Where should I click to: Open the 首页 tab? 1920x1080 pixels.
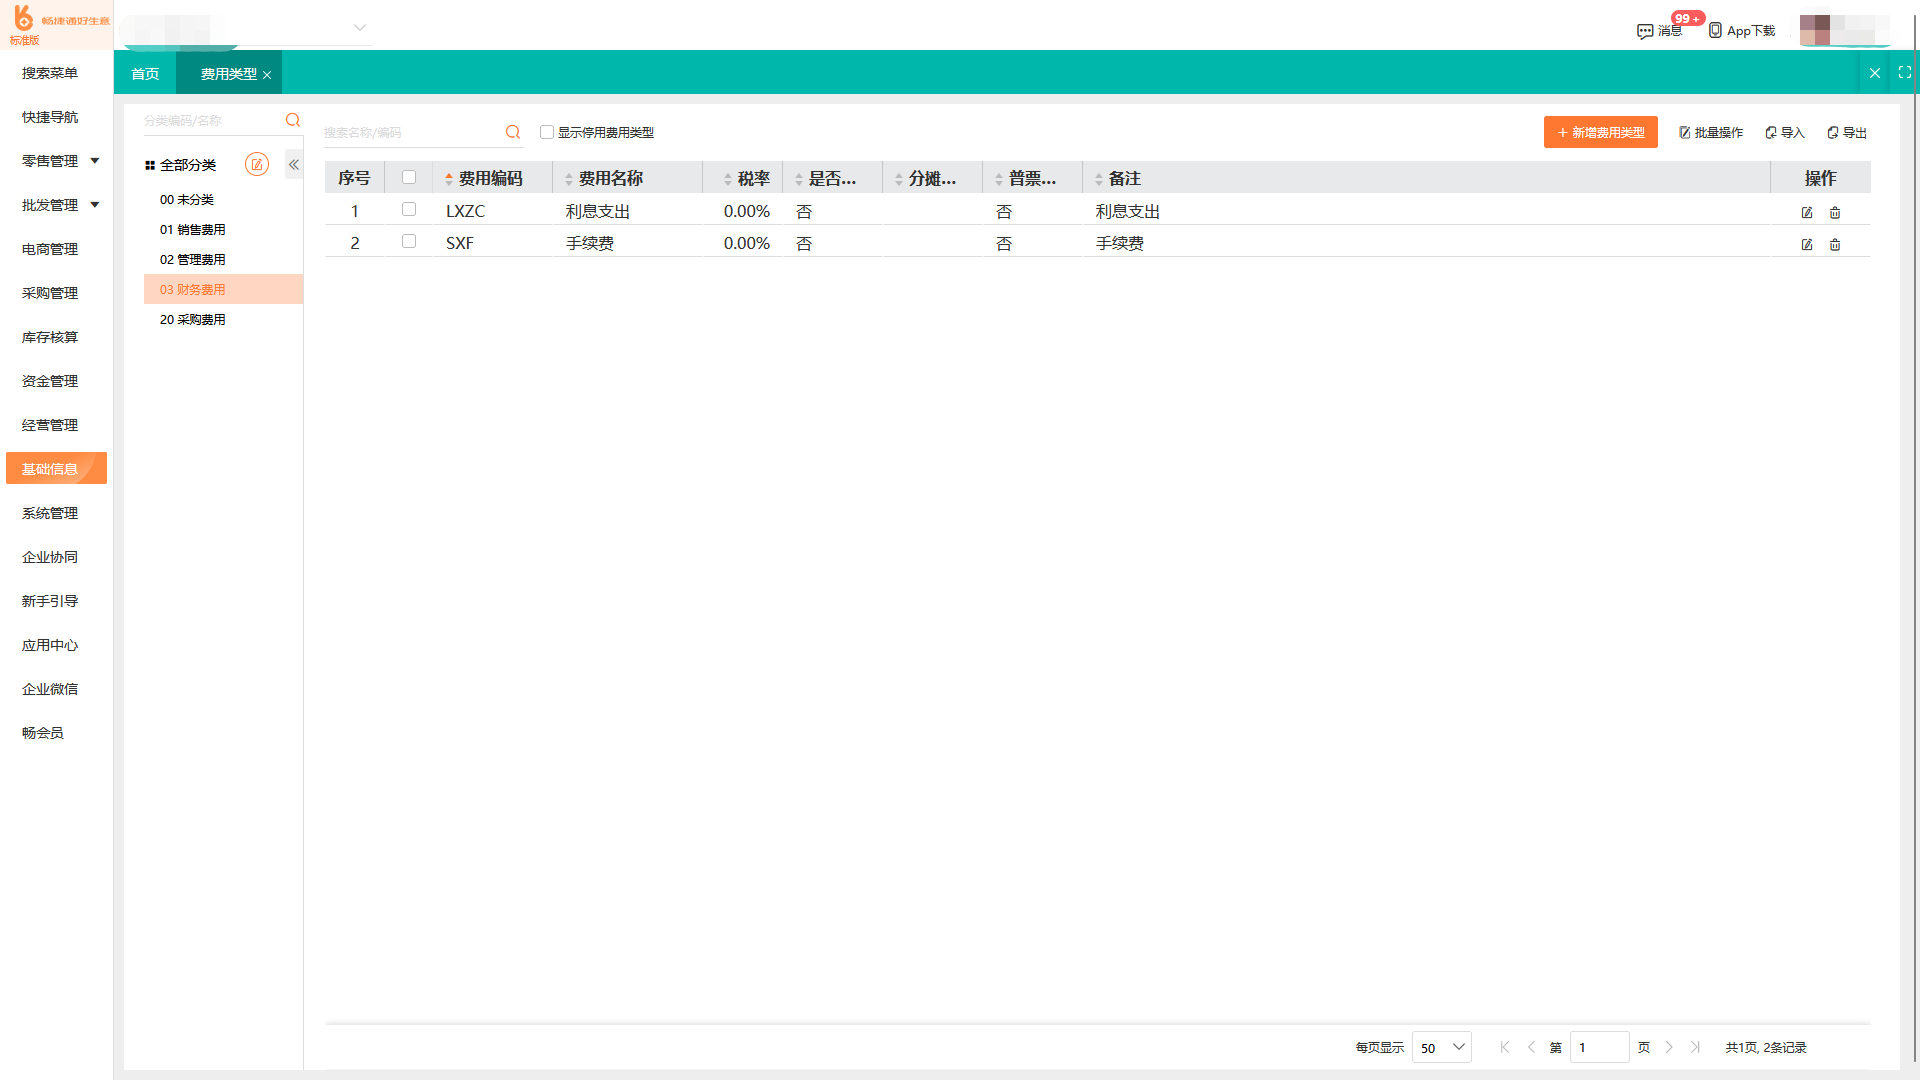click(146, 74)
